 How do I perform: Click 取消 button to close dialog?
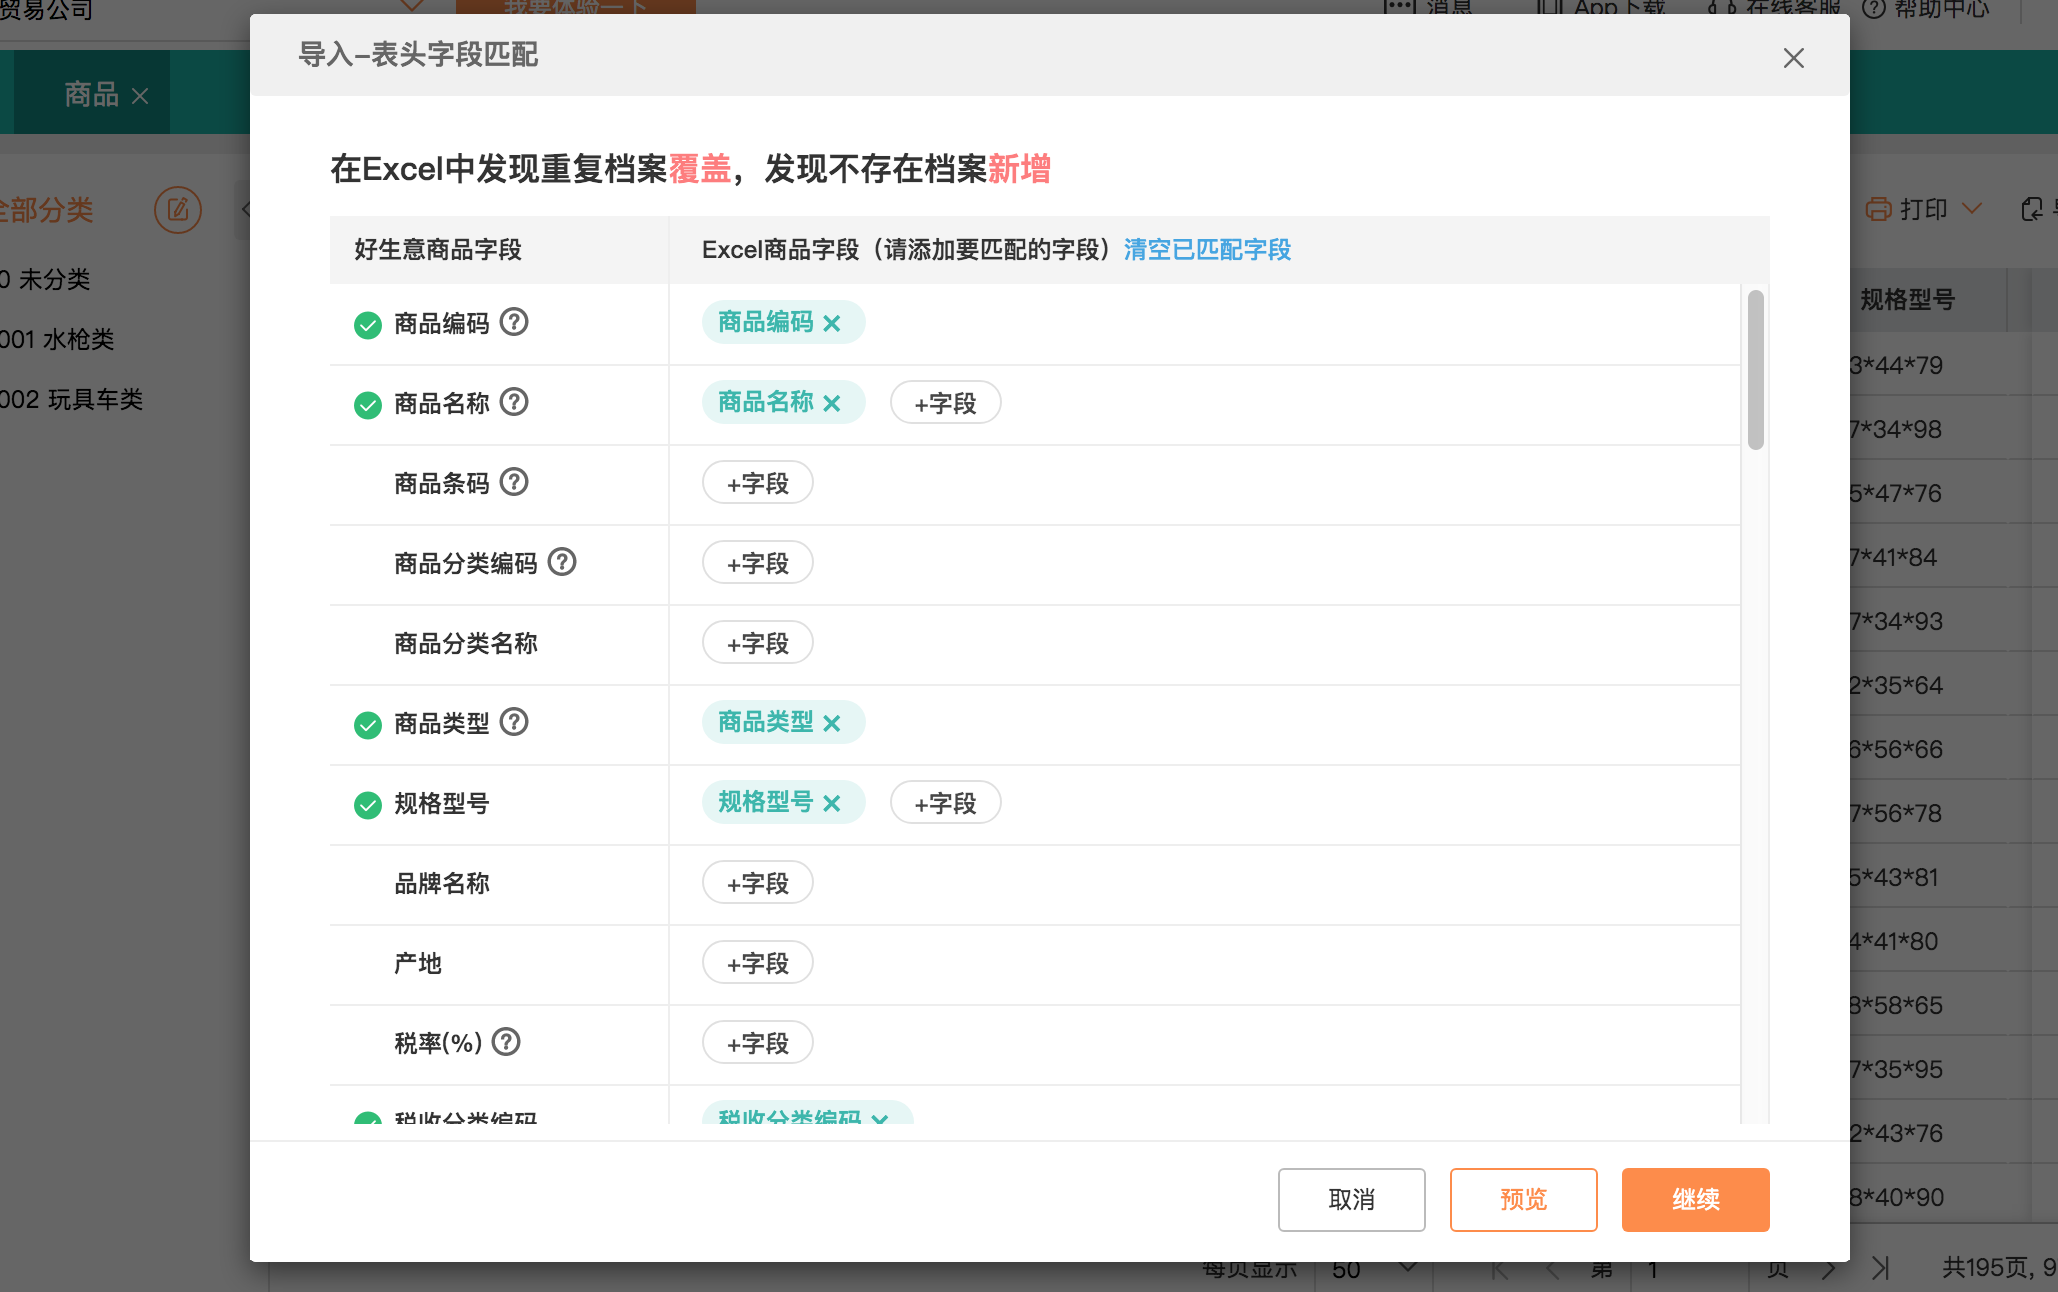point(1350,1200)
